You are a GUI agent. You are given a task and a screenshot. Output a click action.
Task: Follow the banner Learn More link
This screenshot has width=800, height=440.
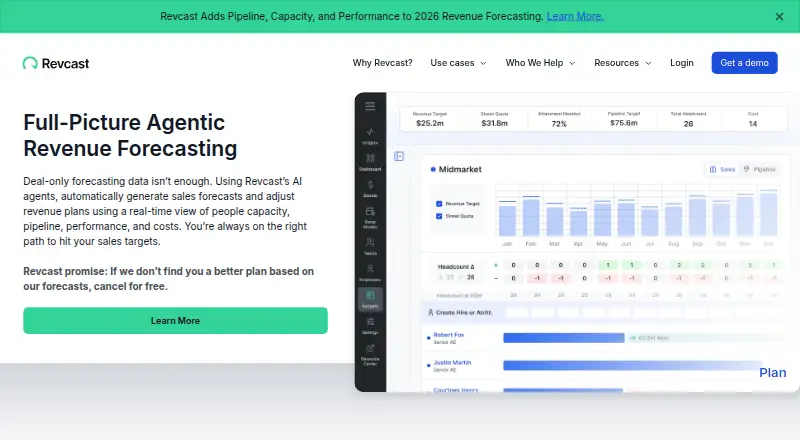(x=575, y=16)
